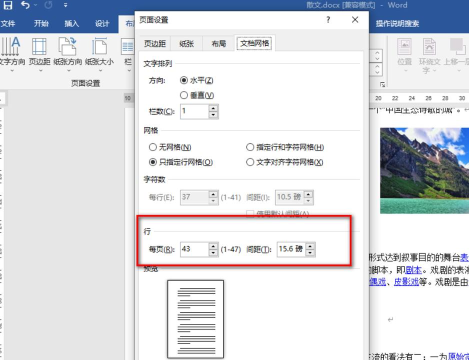Click the 纸张大小 paper size icon
This screenshot has width=469, height=360.
click(99, 46)
